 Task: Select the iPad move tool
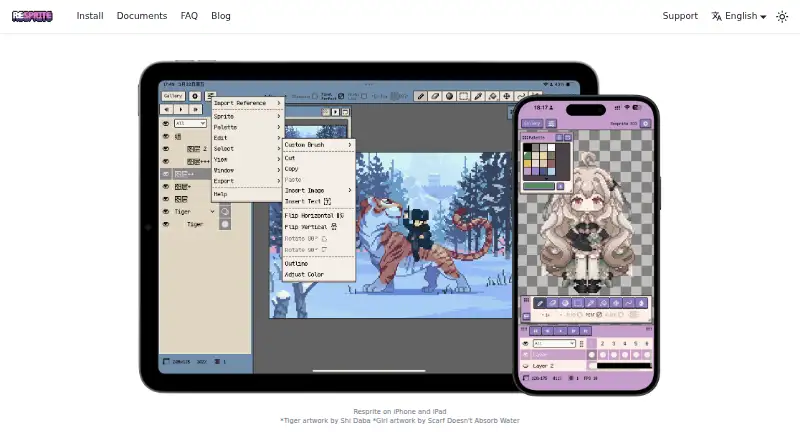coord(507,96)
